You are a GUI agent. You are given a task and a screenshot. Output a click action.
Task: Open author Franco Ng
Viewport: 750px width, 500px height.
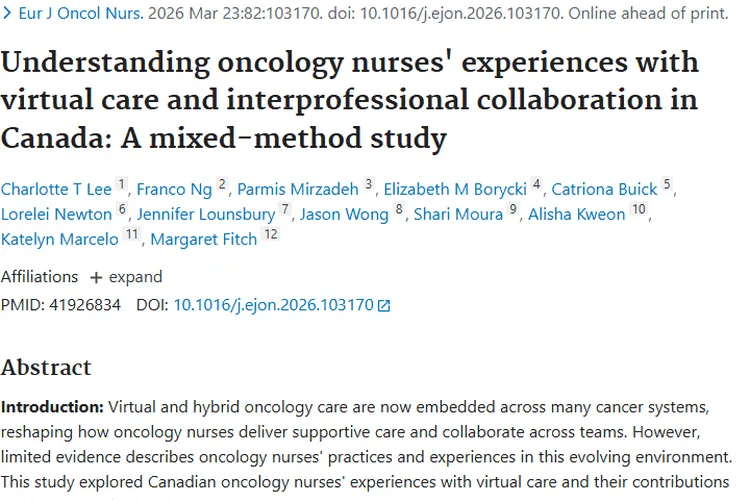174,189
